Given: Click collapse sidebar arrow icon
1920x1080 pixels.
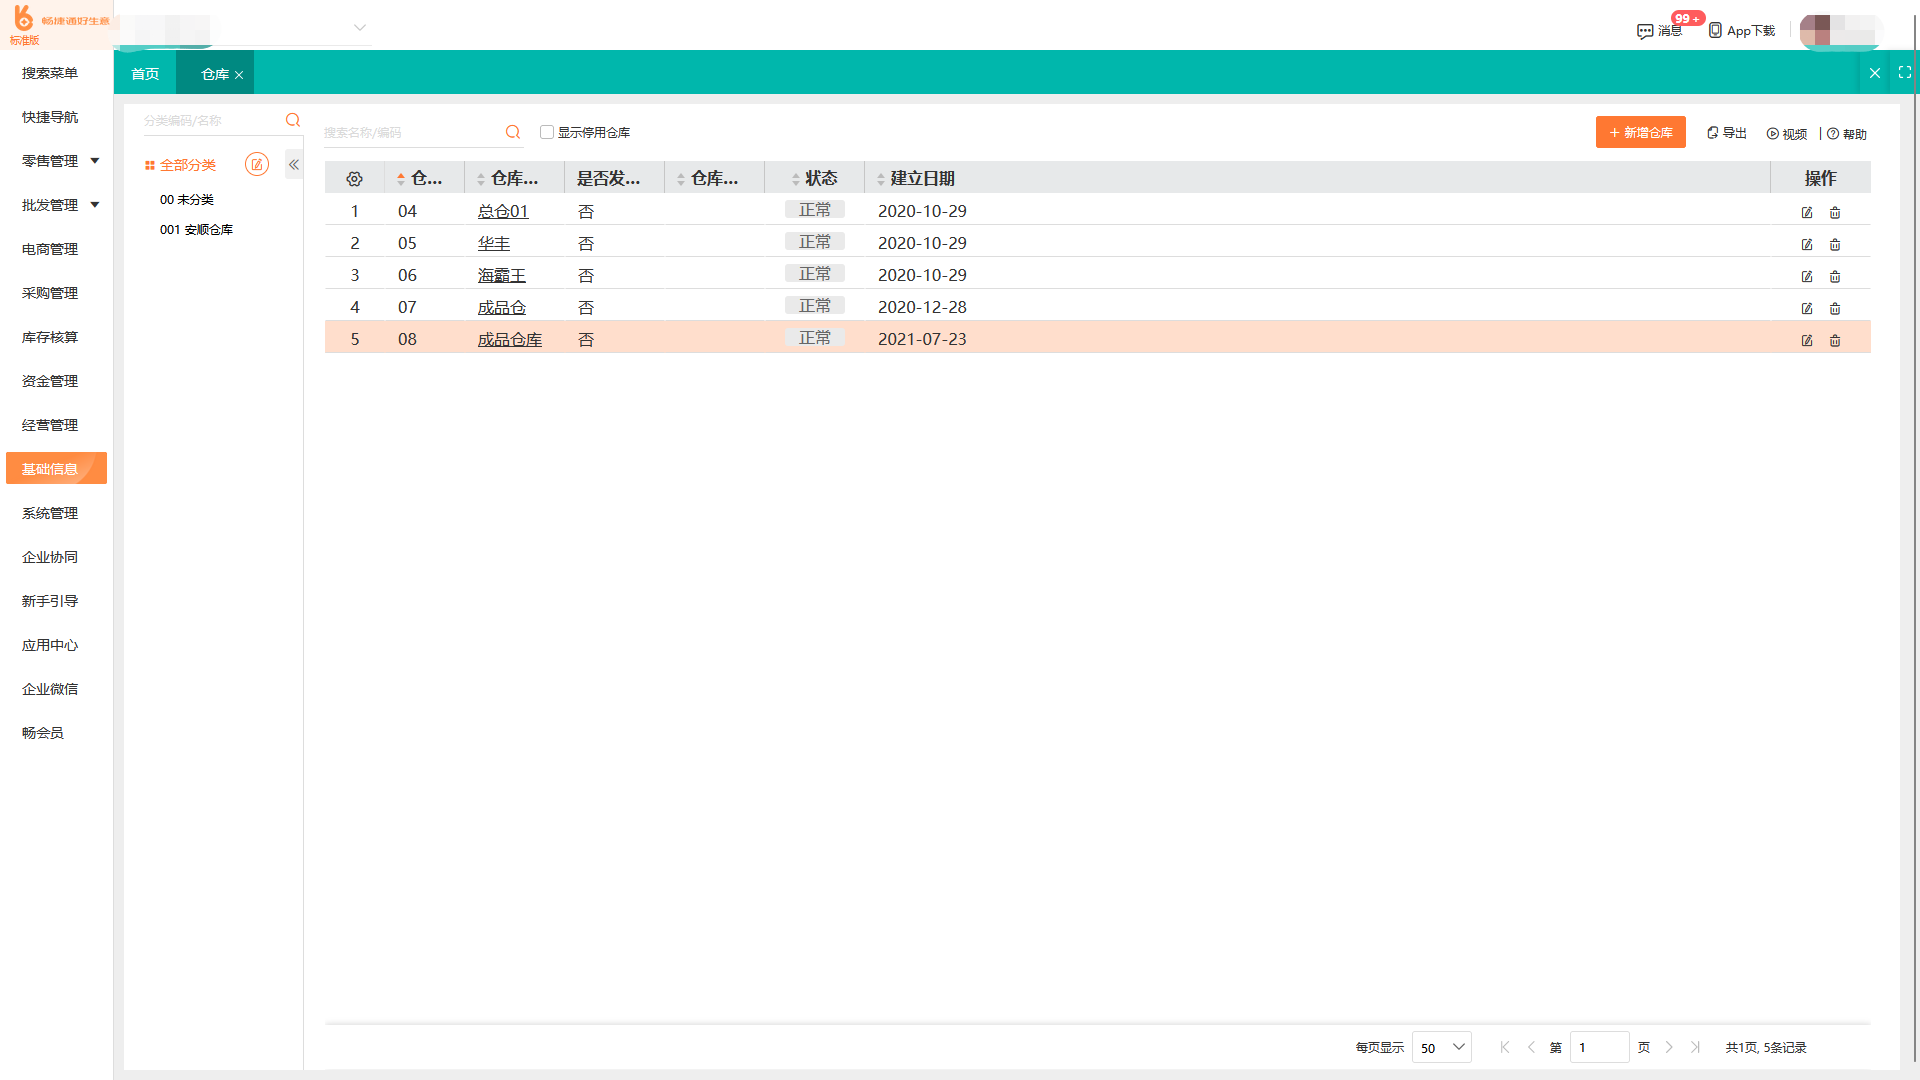Looking at the screenshot, I should 294,164.
